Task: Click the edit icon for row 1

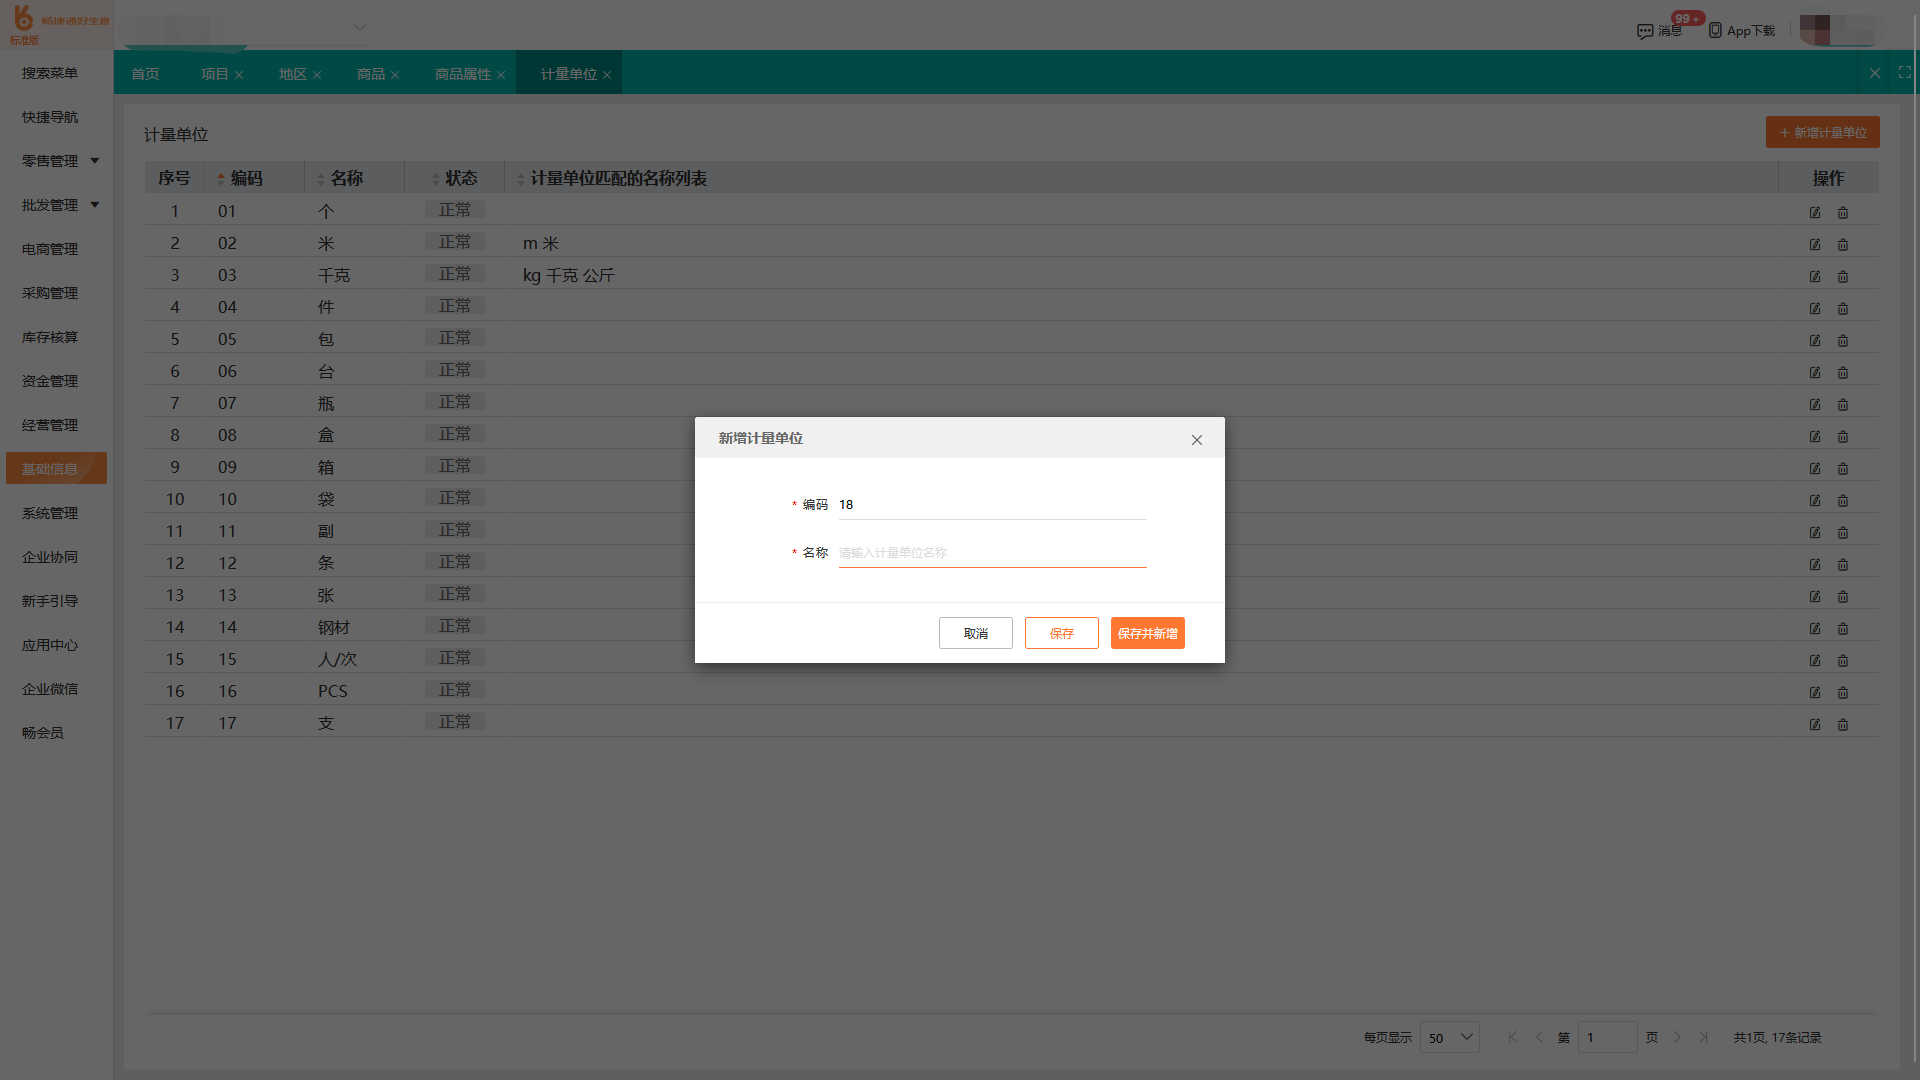Action: tap(1815, 211)
